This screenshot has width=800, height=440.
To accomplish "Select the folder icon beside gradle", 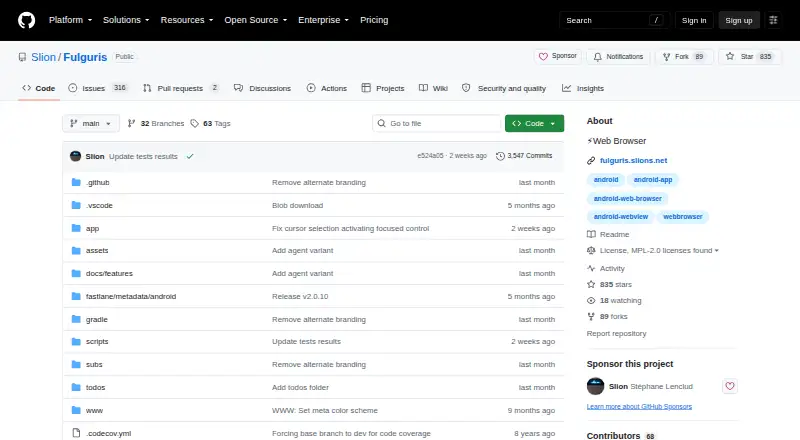I will tap(76, 319).
